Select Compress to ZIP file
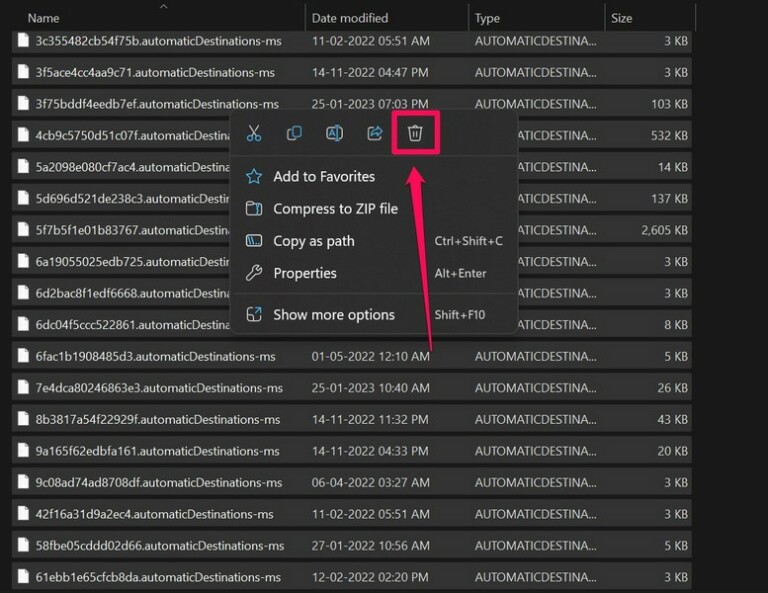768x593 pixels. pos(335,209)
